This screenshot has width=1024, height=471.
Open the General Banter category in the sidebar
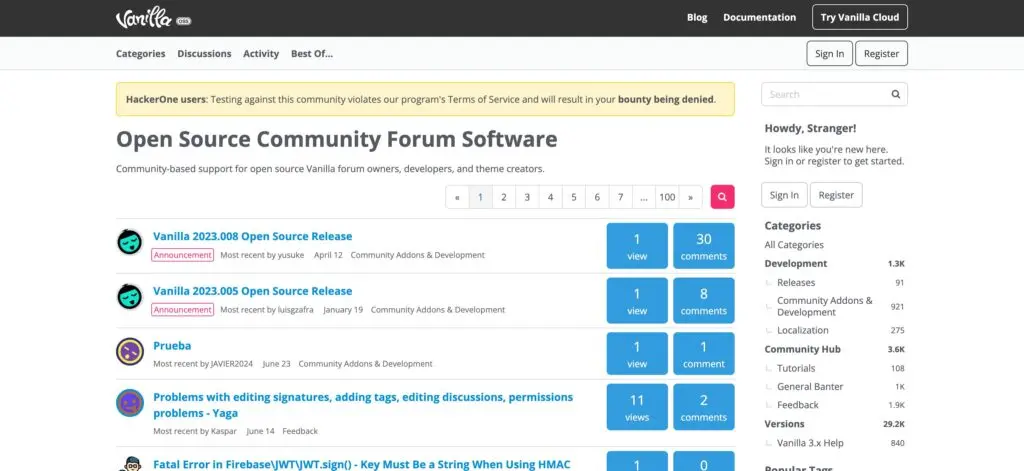pos(810,387)
